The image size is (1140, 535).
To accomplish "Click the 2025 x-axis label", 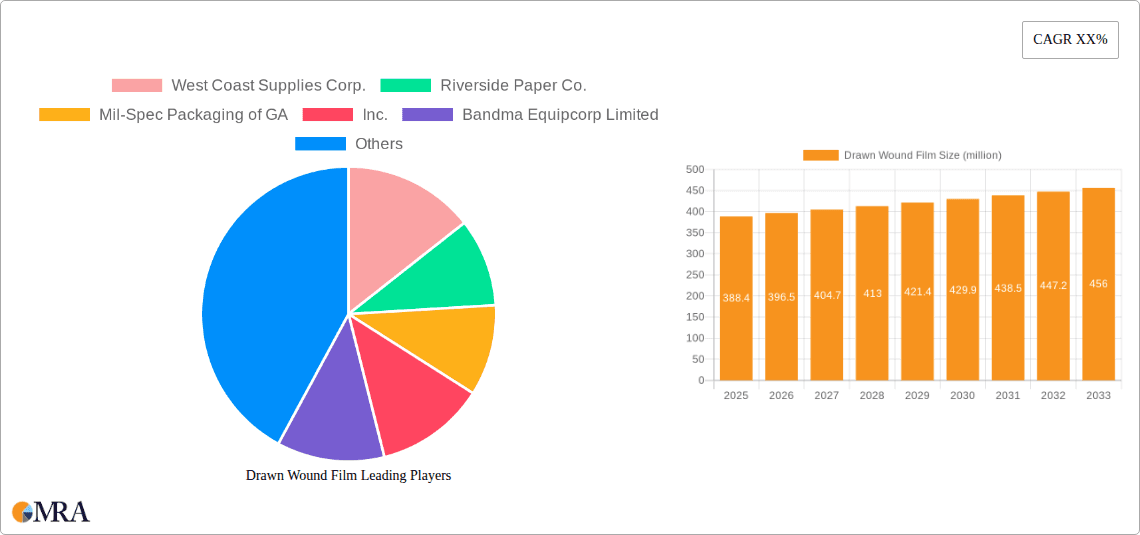I will click(x=736, y=395).
